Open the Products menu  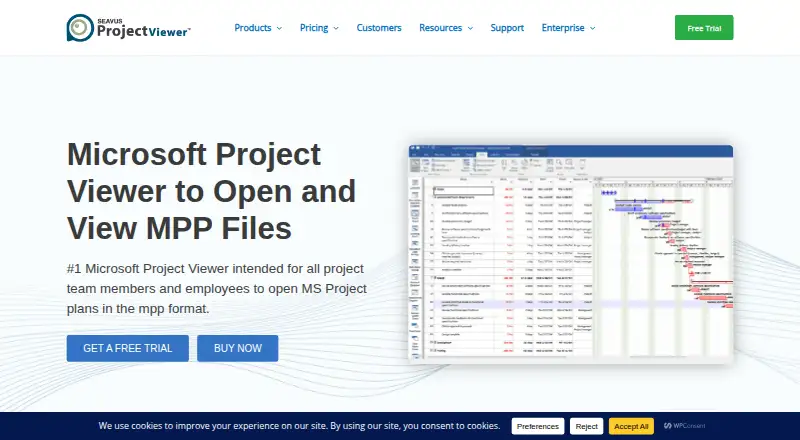tap(253, 28)
